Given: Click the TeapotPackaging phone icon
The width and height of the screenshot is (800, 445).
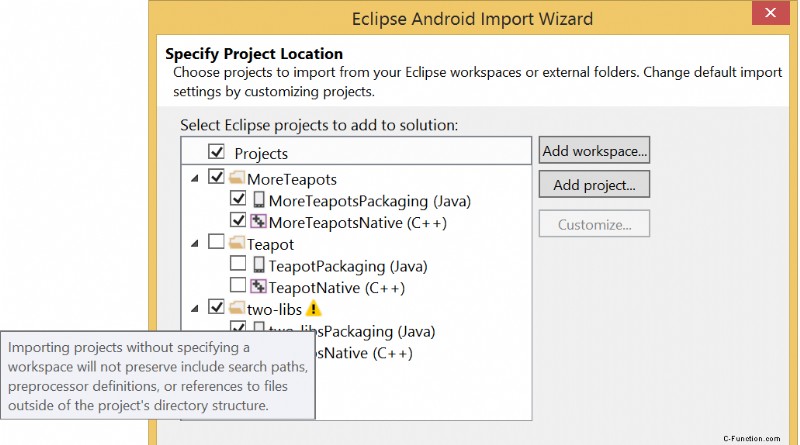Looking at the screenshot, I should tap(259, 265).
